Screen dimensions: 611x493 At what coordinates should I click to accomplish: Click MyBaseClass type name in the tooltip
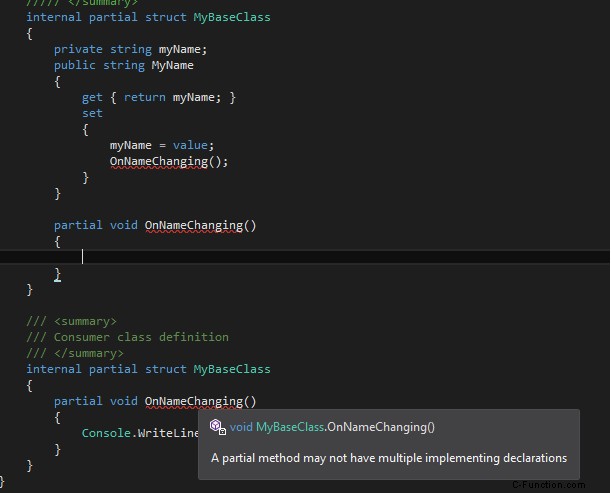click(291, 427)
